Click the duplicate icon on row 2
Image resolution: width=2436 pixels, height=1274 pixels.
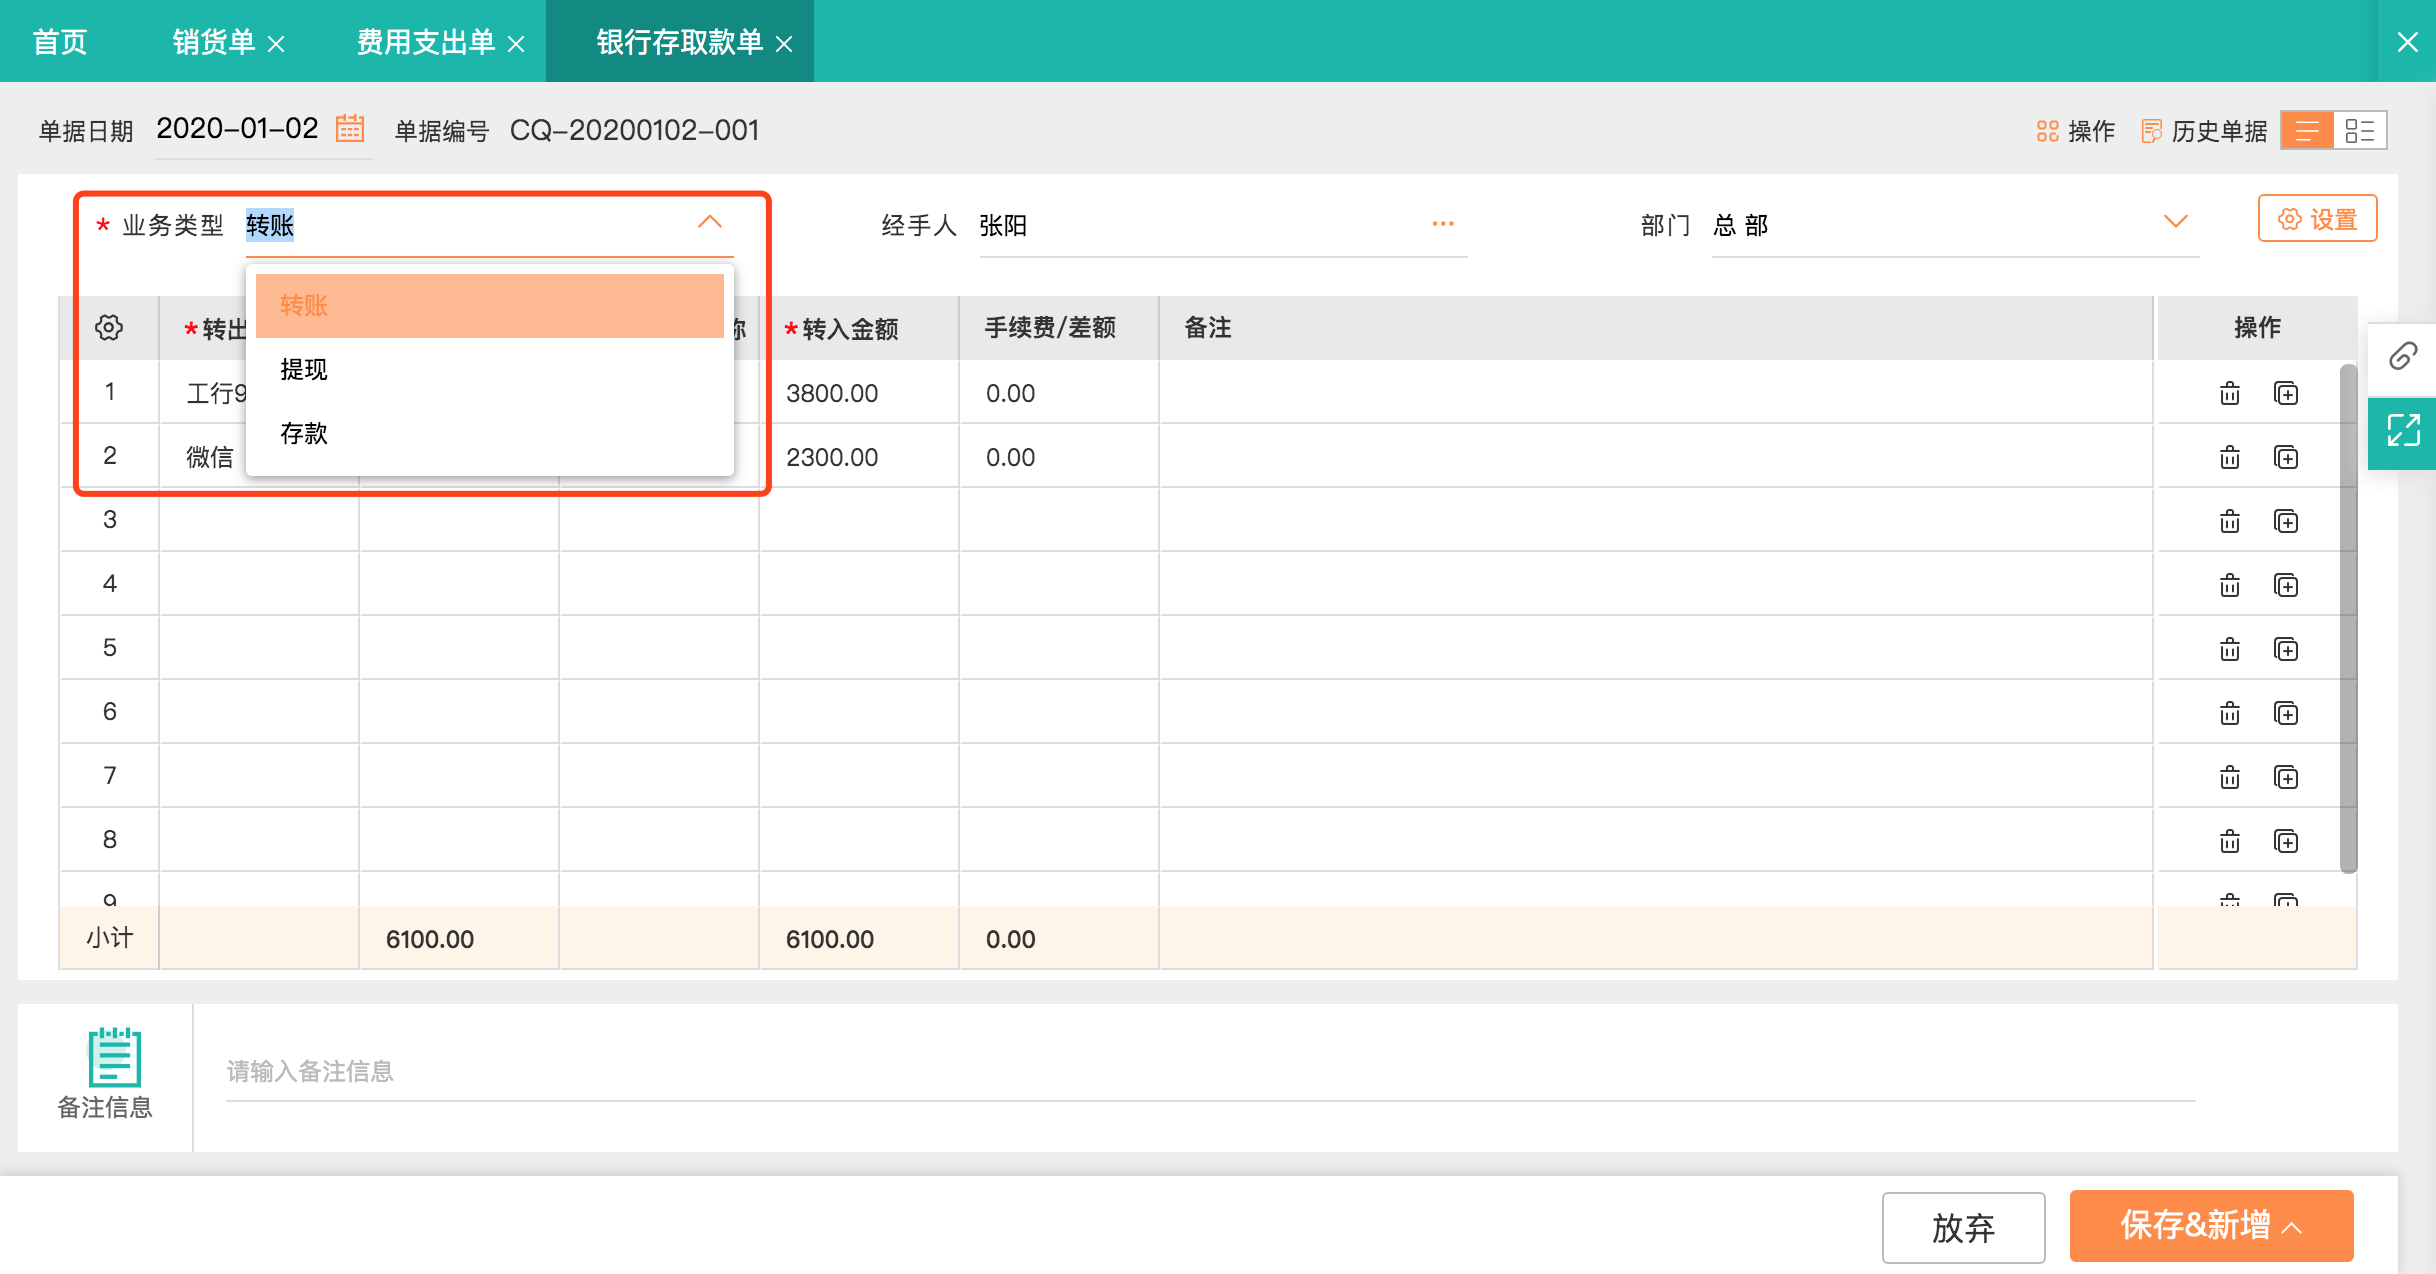[2286, 454]
